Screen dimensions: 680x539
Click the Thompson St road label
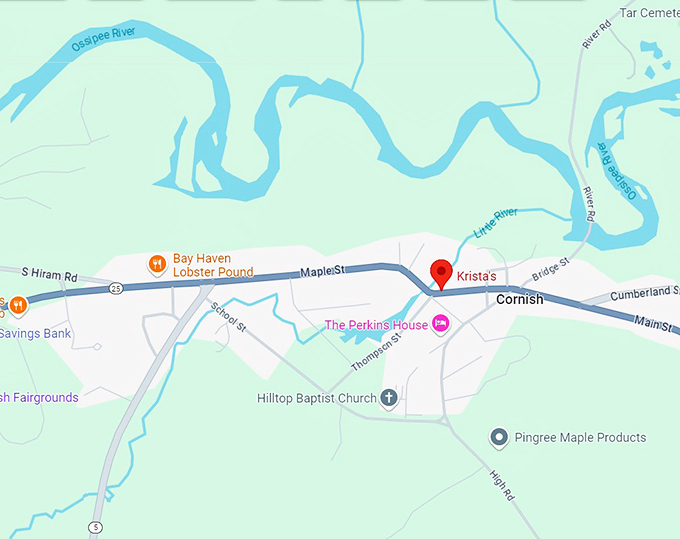click(x=376, y=352)
